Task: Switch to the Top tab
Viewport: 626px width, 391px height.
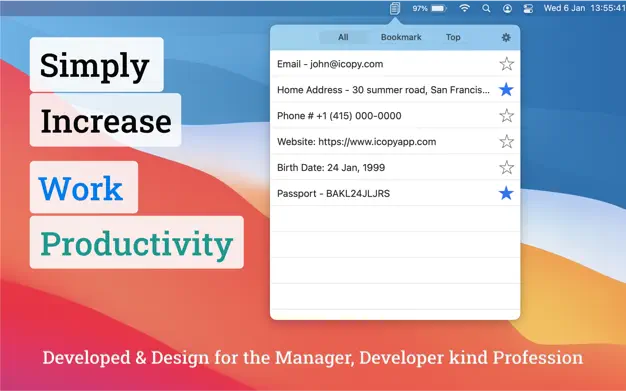Action: tap(453, 37)
